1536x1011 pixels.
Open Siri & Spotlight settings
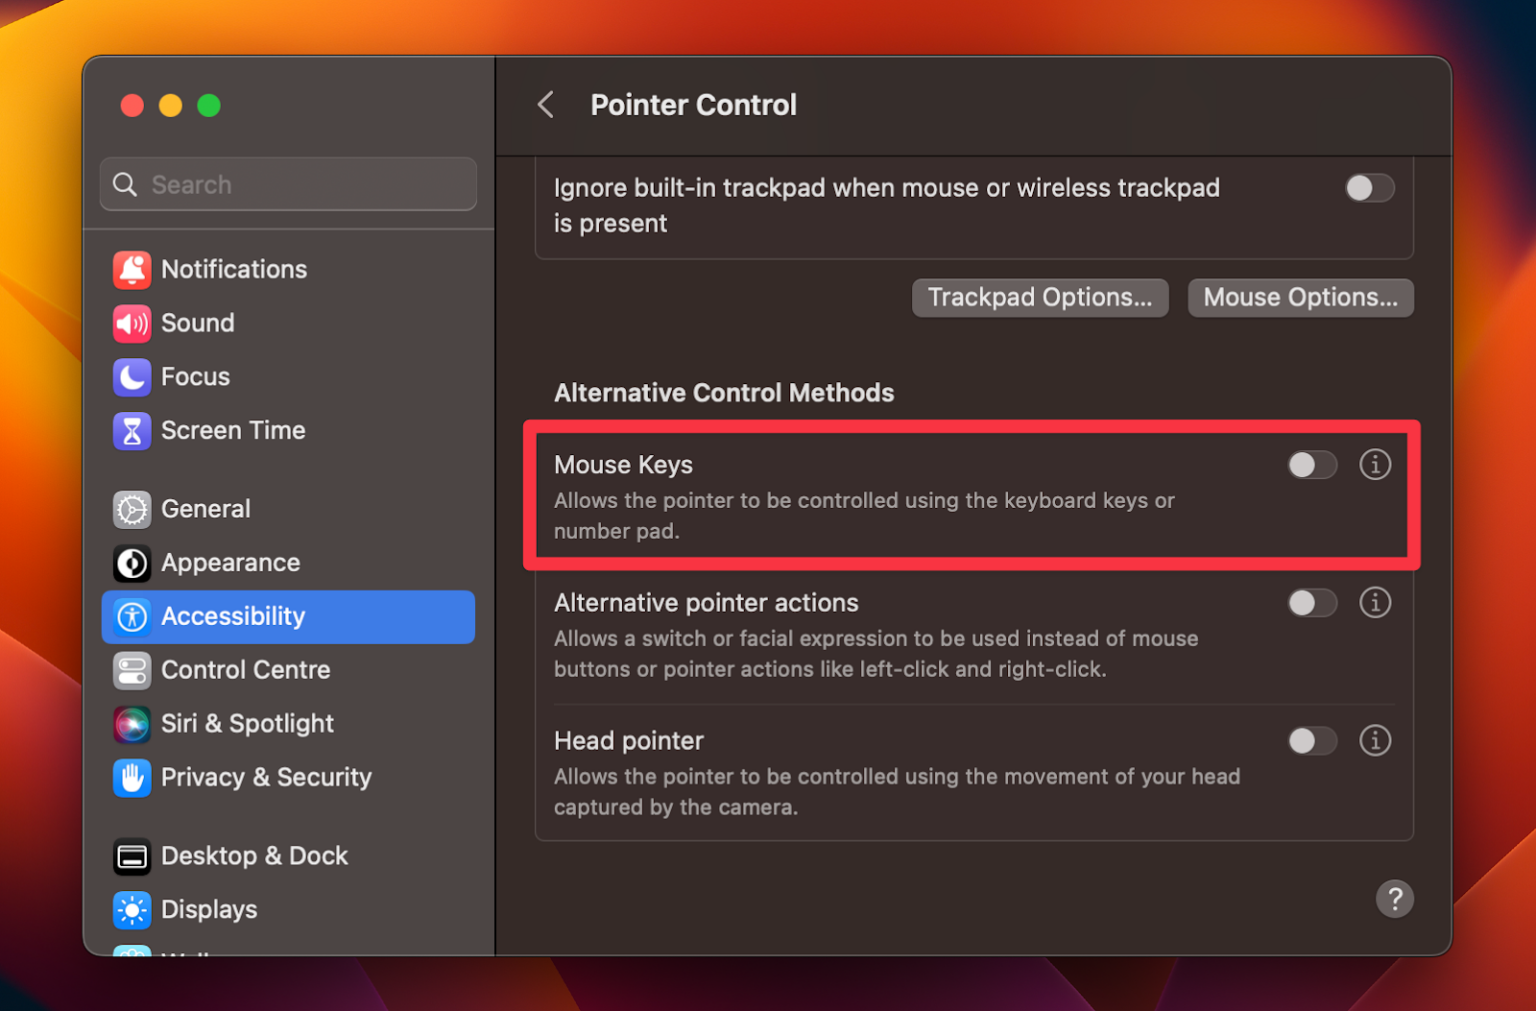coord(247,724)
